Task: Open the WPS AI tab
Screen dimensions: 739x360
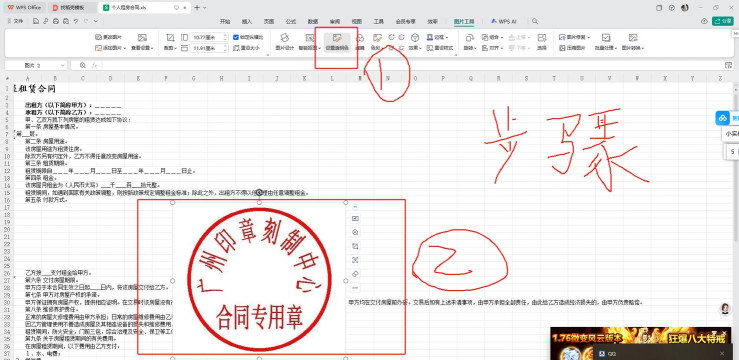Action: 504,21
